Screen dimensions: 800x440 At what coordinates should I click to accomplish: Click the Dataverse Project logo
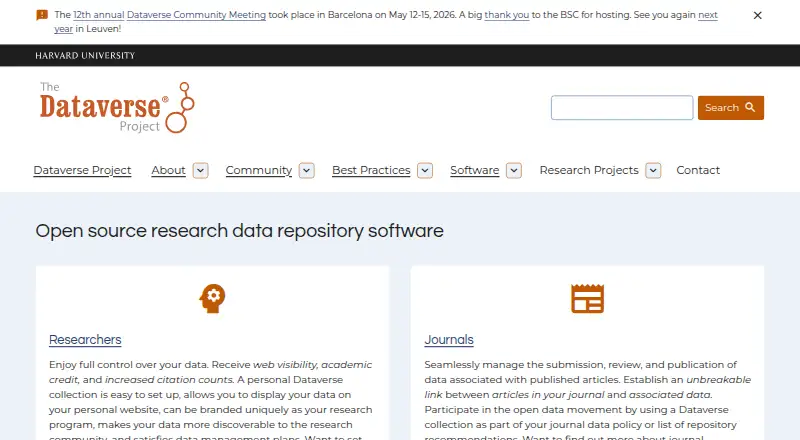[x=117, y=108]
